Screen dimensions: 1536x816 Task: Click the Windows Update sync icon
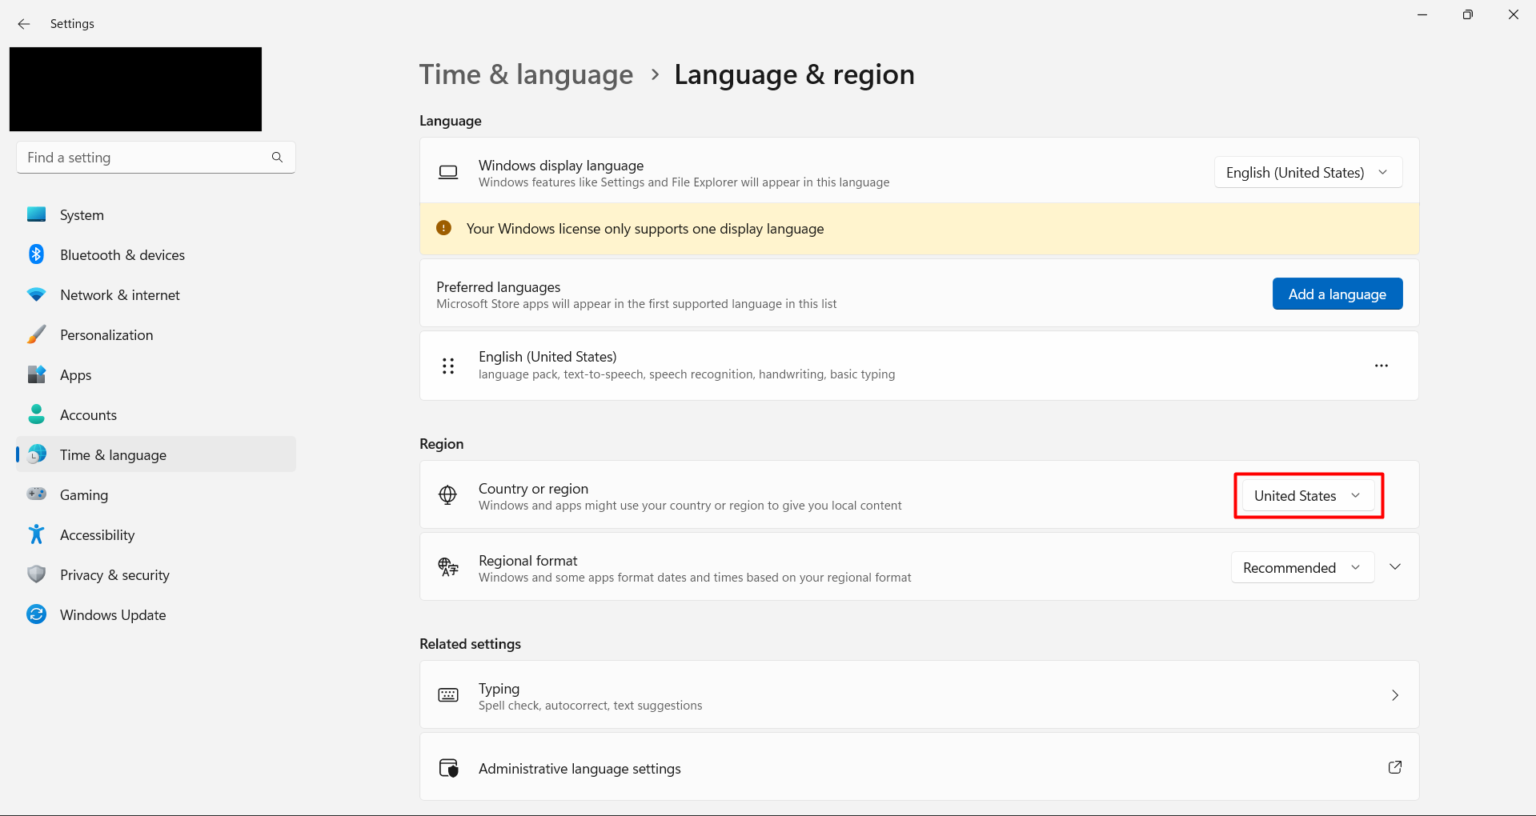coord(37,615)
